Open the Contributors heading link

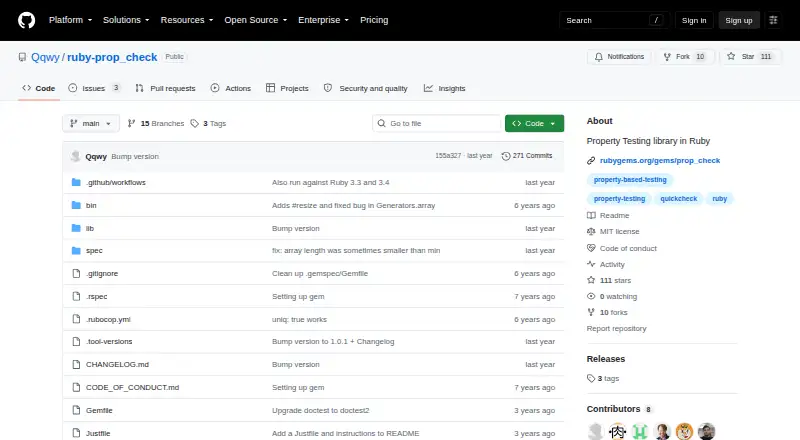(x=619, y=409)
